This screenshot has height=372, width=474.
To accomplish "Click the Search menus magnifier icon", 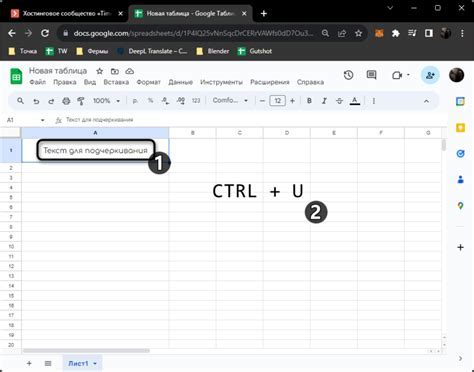I will point(20,101).
